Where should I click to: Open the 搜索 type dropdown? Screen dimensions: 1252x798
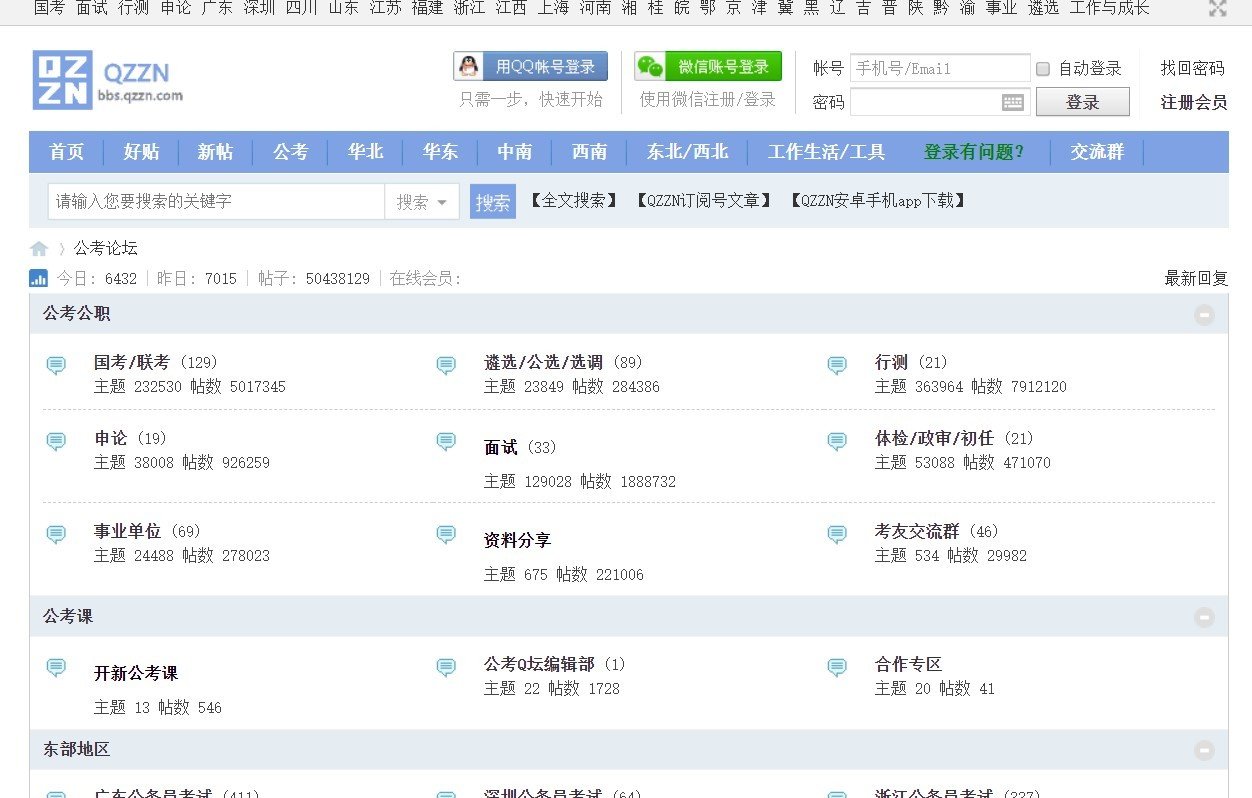(422, 202)
